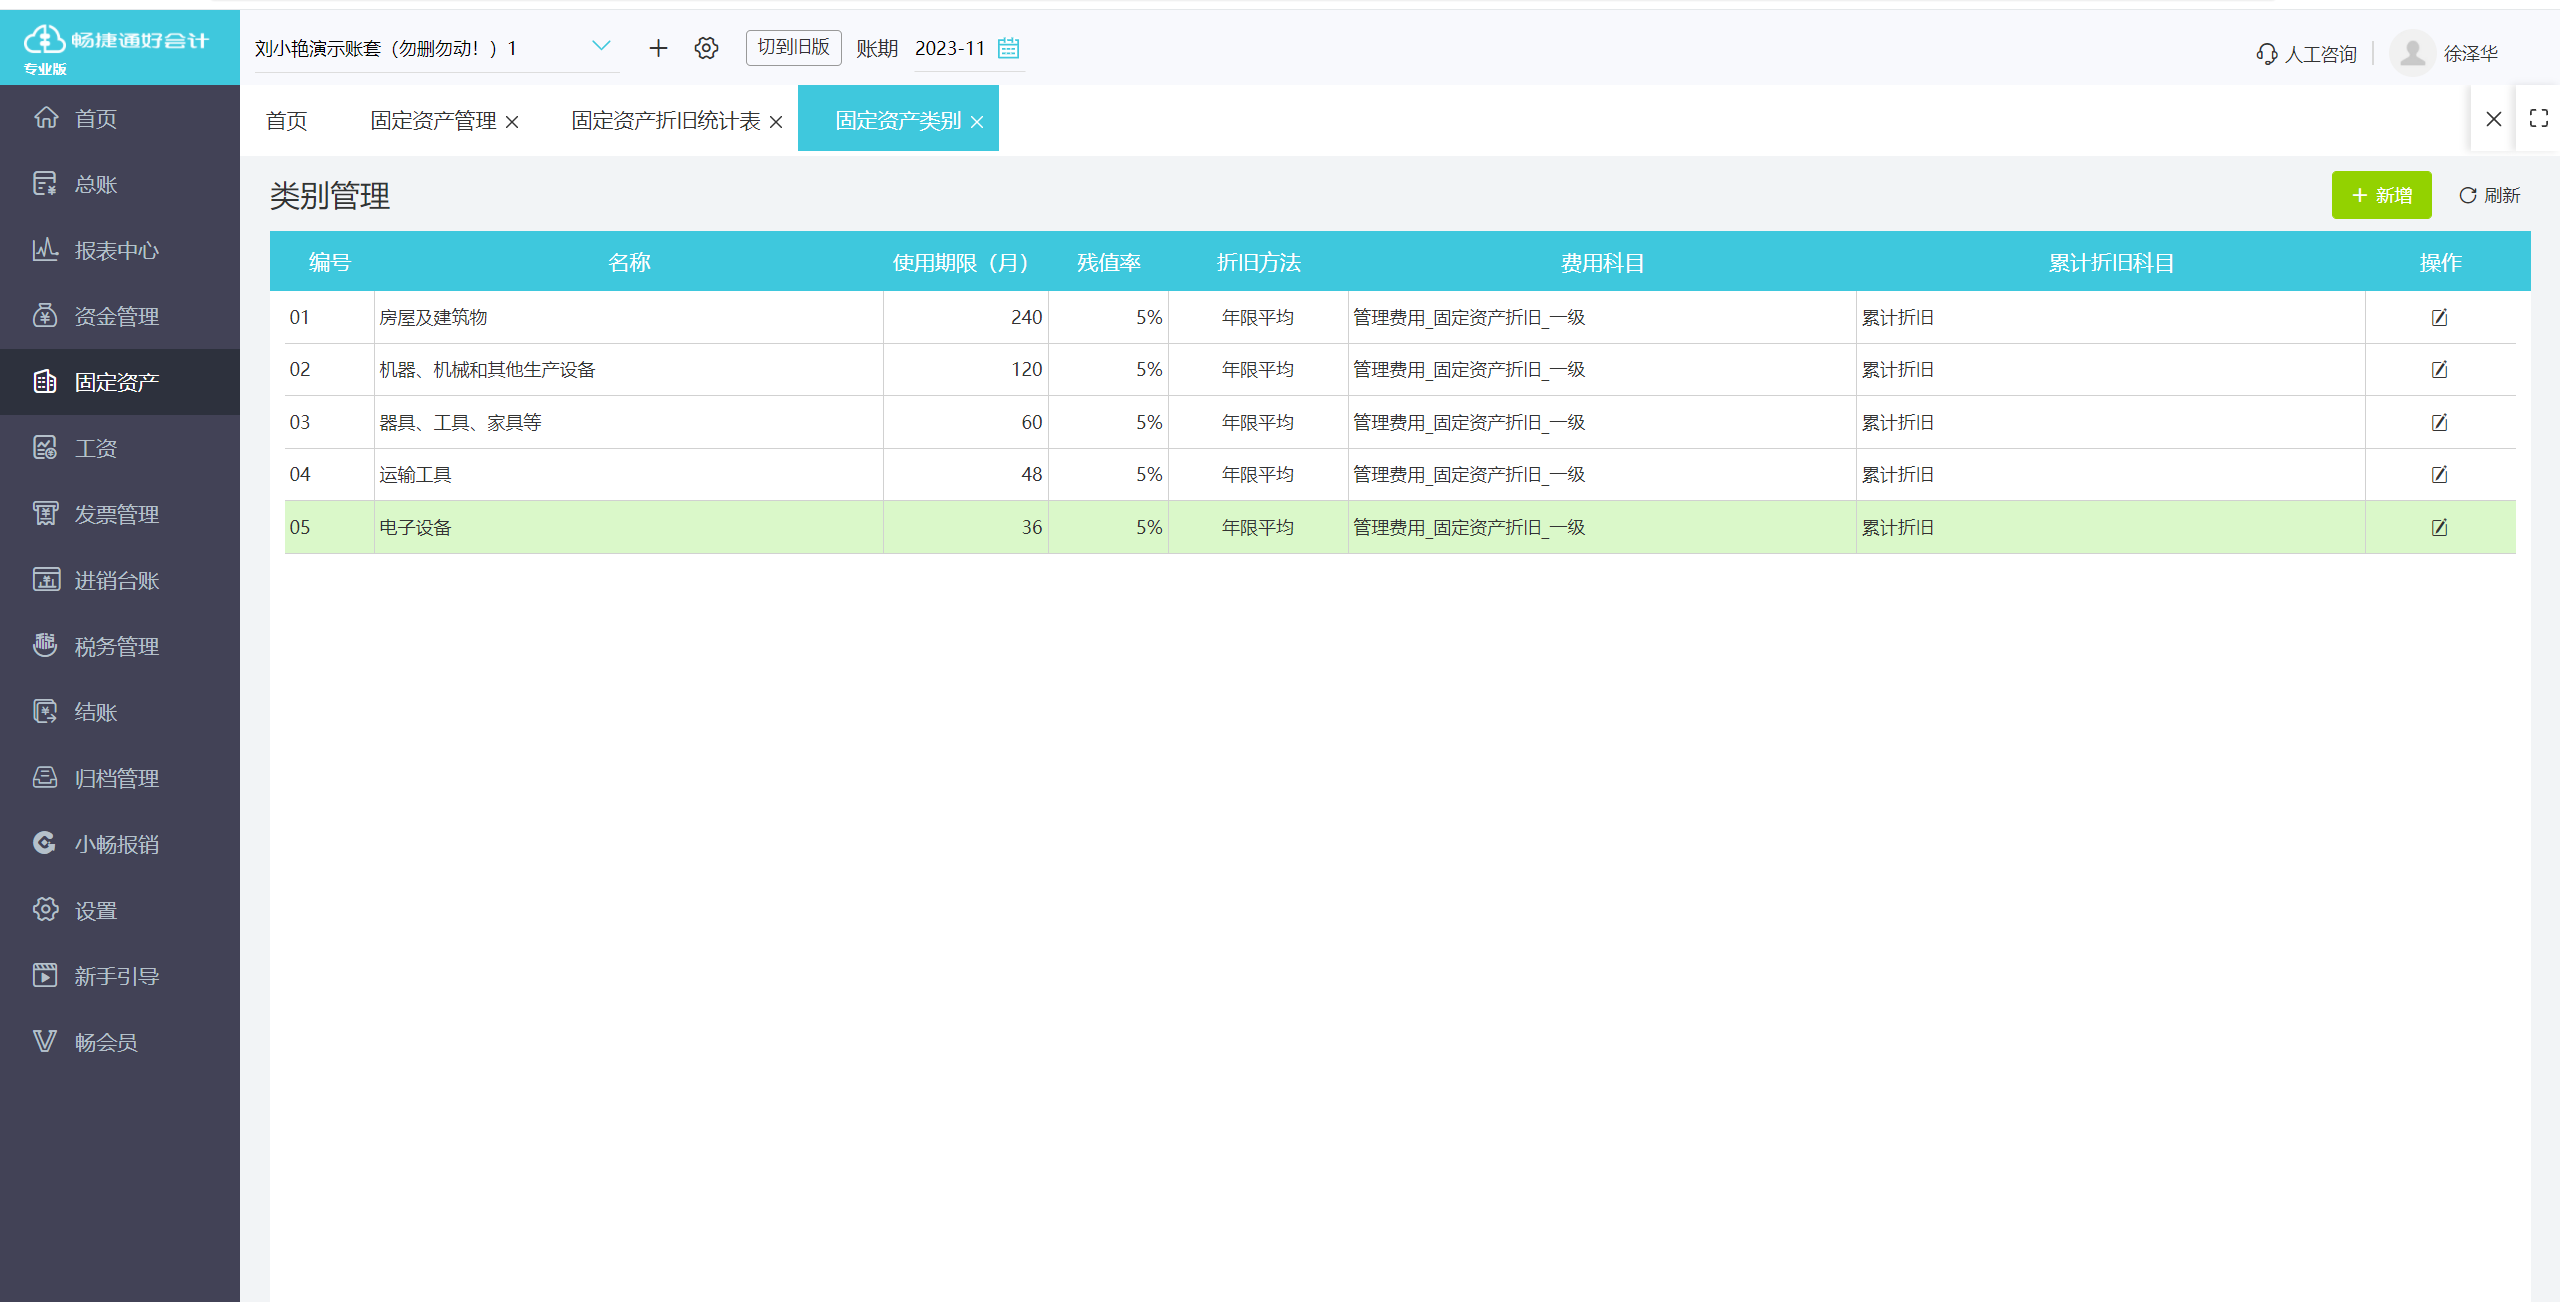
Task: Click the invoice management sidebar icon
Action: point(46,513)
